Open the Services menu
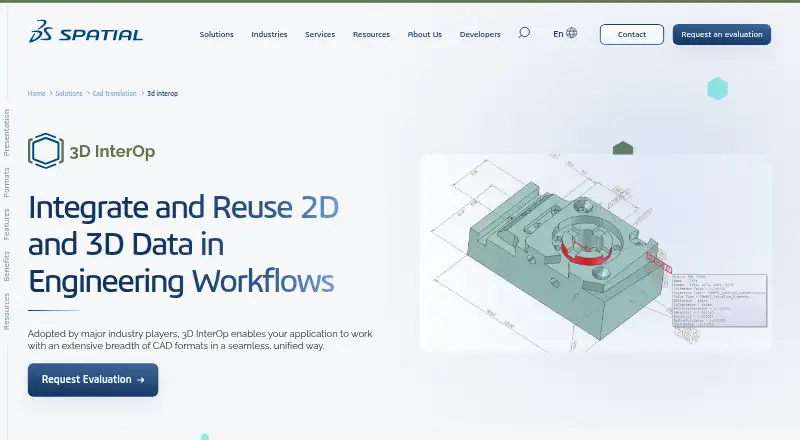The height and width of the screenshot is (440, 800). (320, 34)
